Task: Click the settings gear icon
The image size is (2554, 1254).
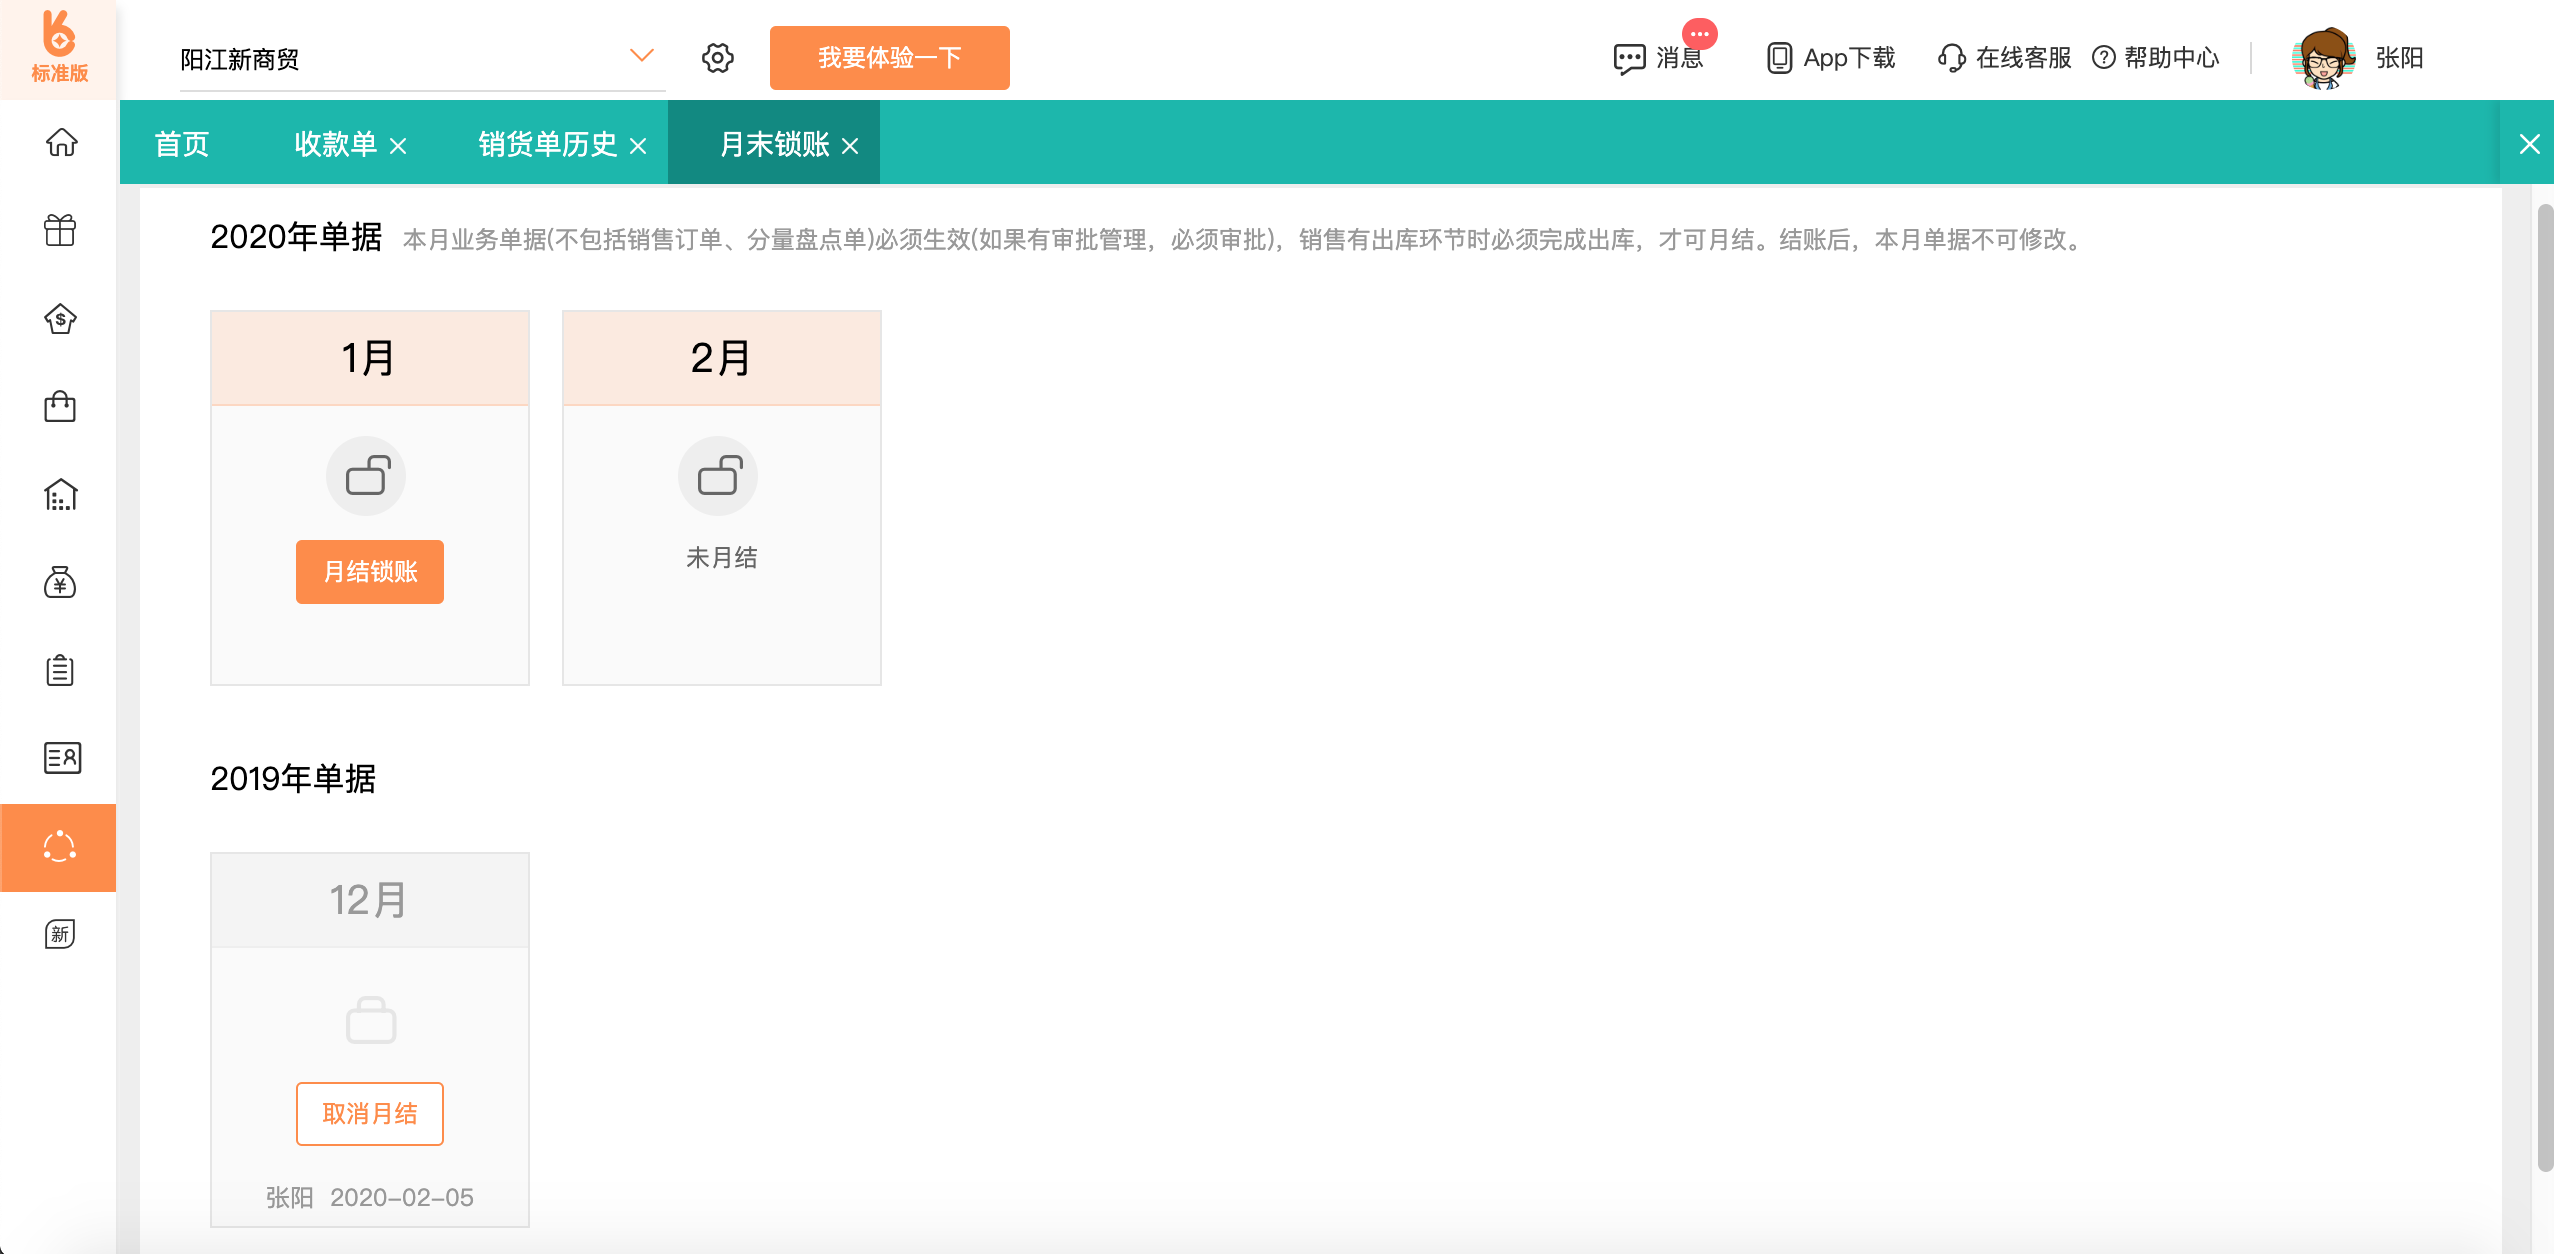Action: (718, 57)
